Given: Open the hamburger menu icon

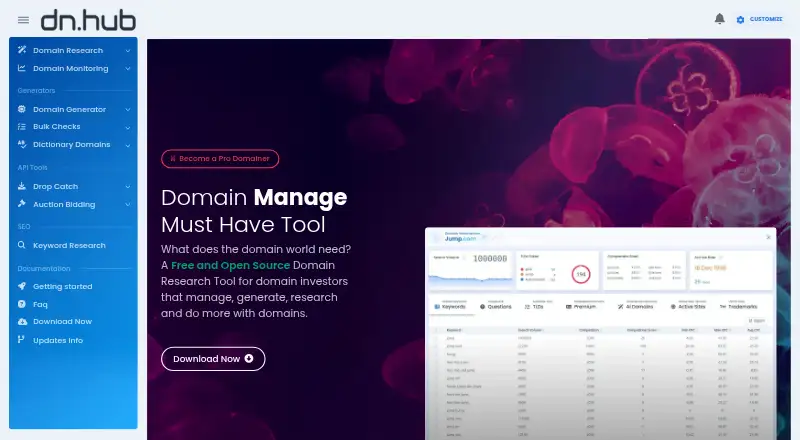Looking at the screenshot, I should 23,20.
